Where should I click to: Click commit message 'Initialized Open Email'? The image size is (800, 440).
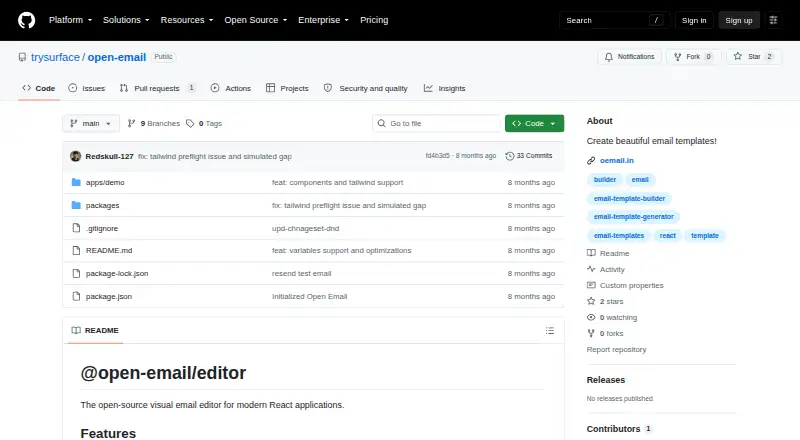pyautogui.click(x=309, y=297)
